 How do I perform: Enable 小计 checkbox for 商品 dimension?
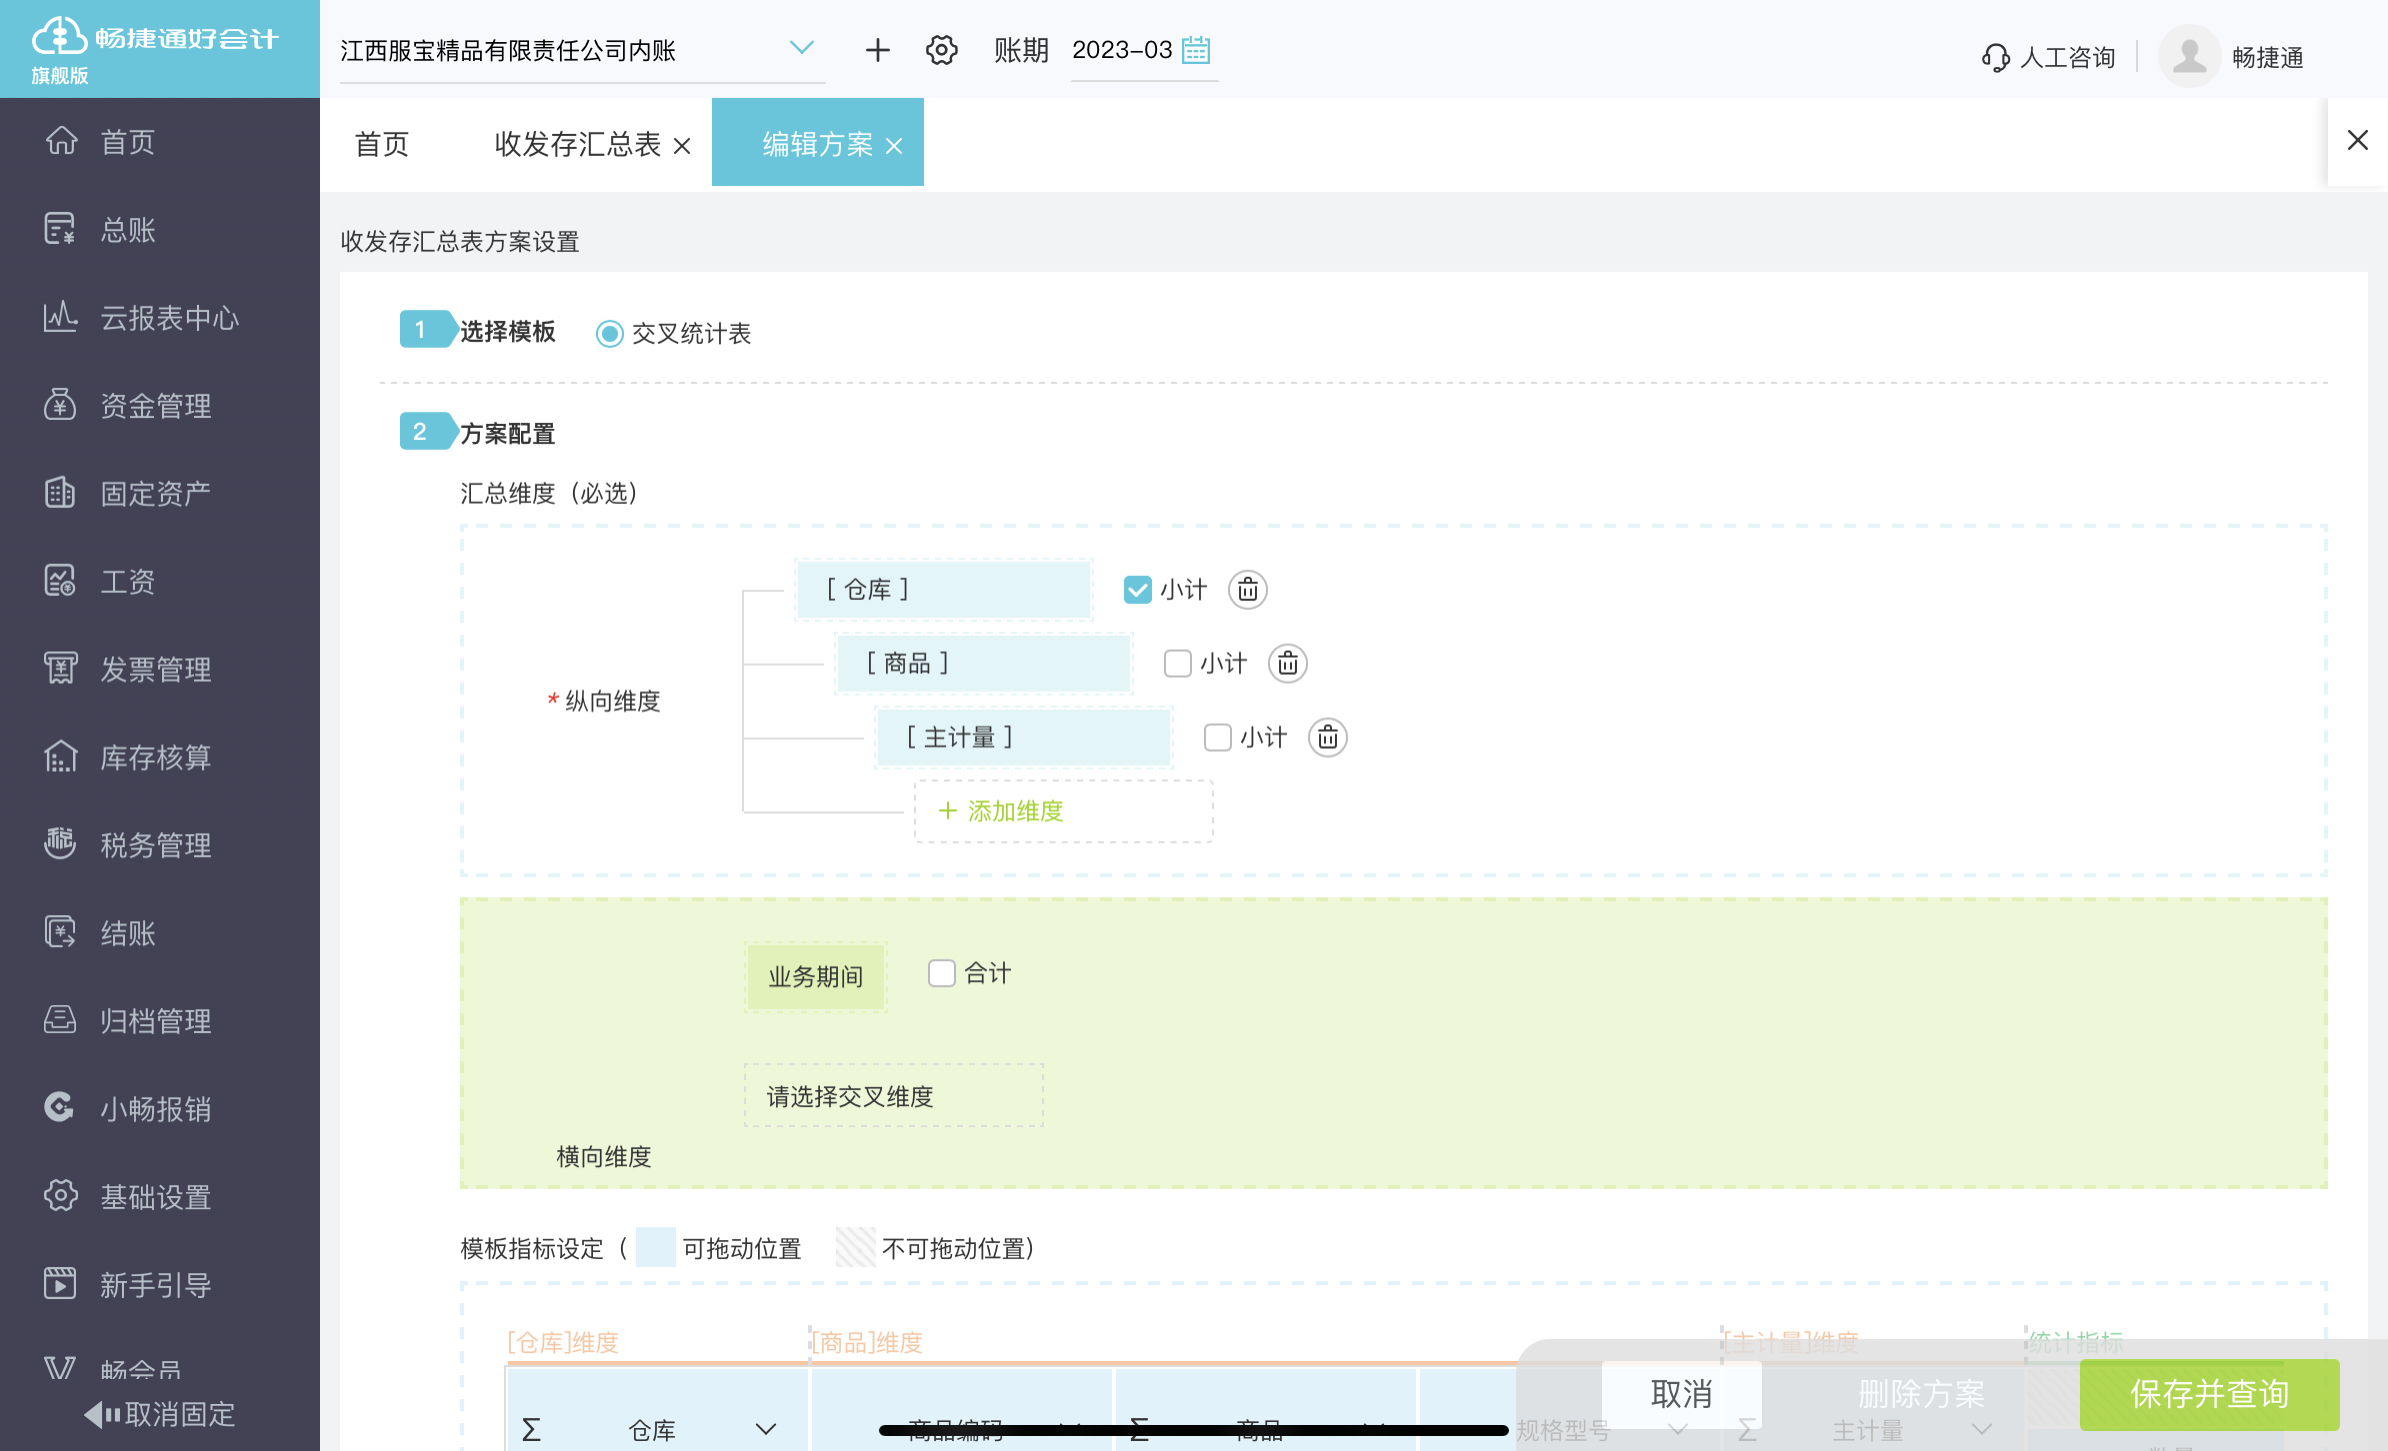click(1175, 662)
